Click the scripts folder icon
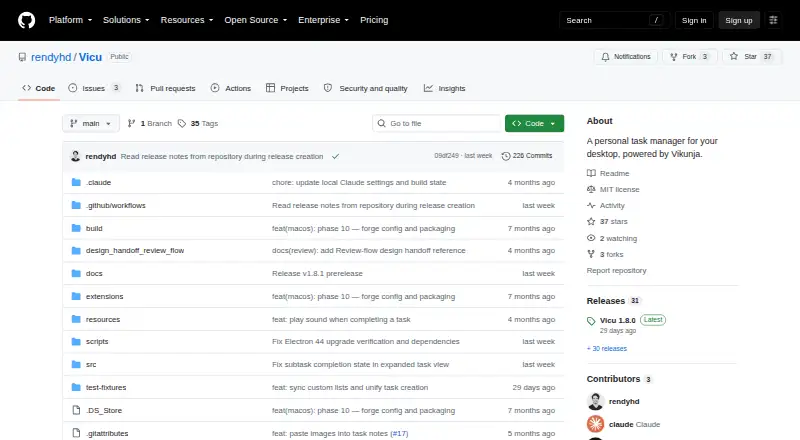 76,341
